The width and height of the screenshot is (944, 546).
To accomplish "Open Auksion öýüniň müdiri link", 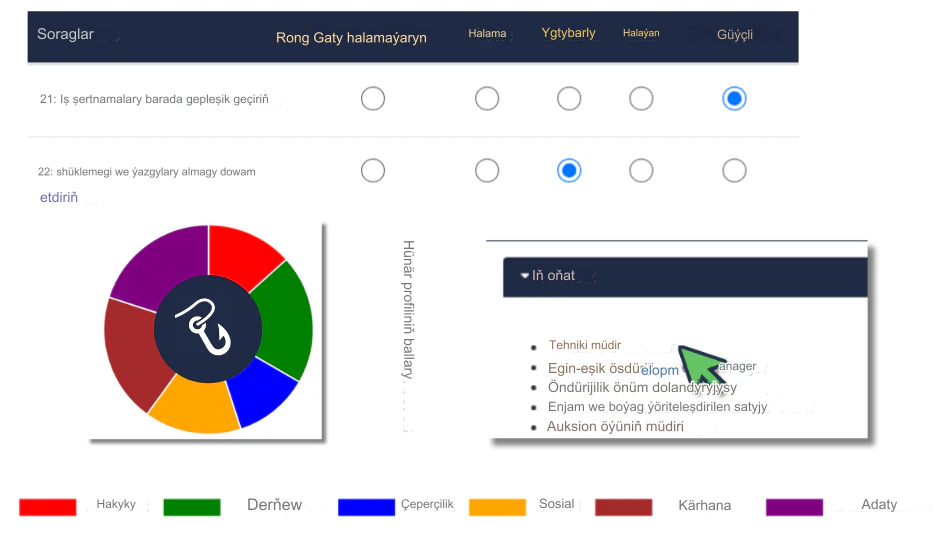I will click(615, 426).
